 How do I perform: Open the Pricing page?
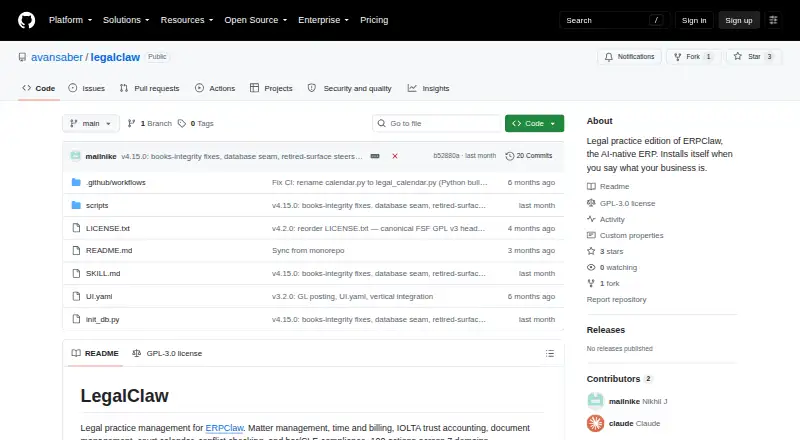pyautogui.click(x=374, y=20)
